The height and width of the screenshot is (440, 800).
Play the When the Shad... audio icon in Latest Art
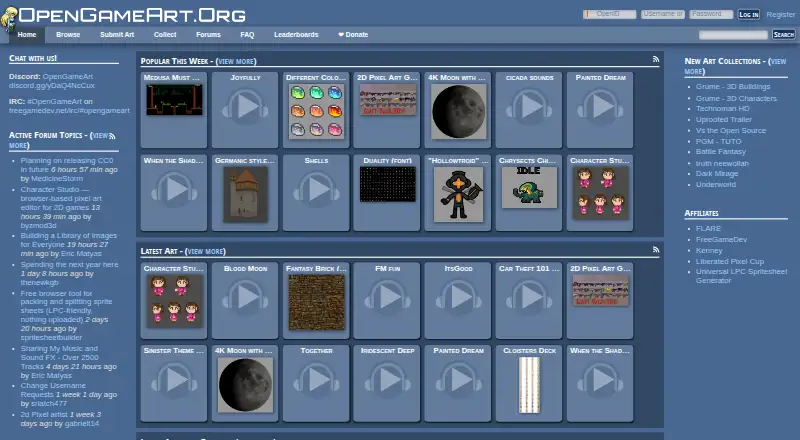click(600, 380)
